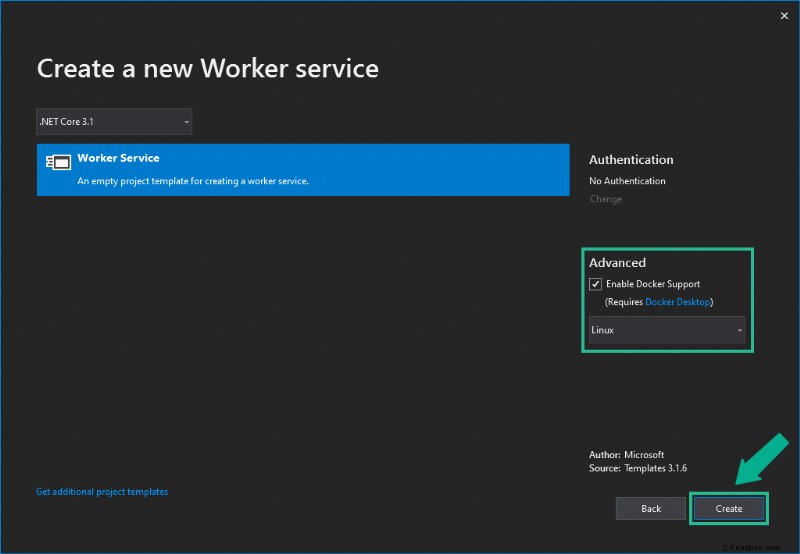
Task: Click the Authentication section heading
Action: point(631,160)
